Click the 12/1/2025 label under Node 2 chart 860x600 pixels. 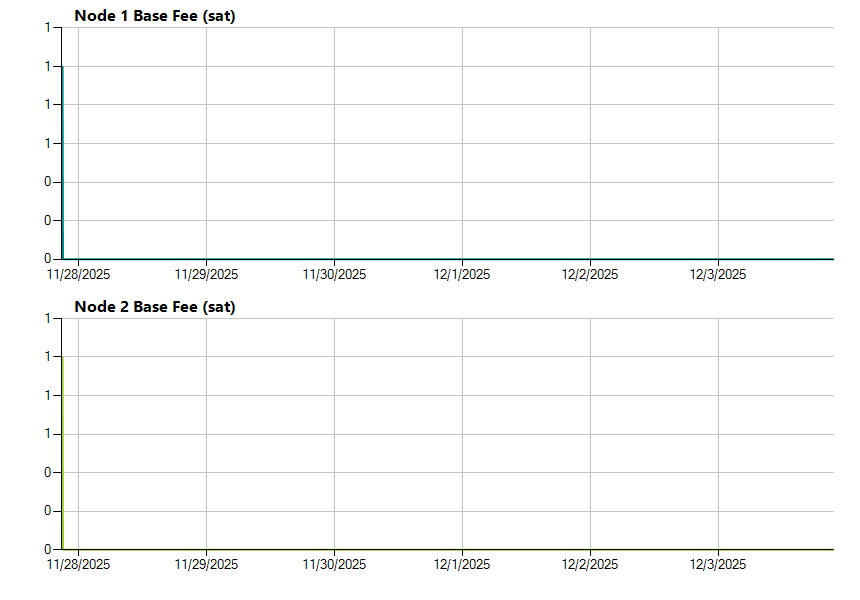tap(462, 562)
